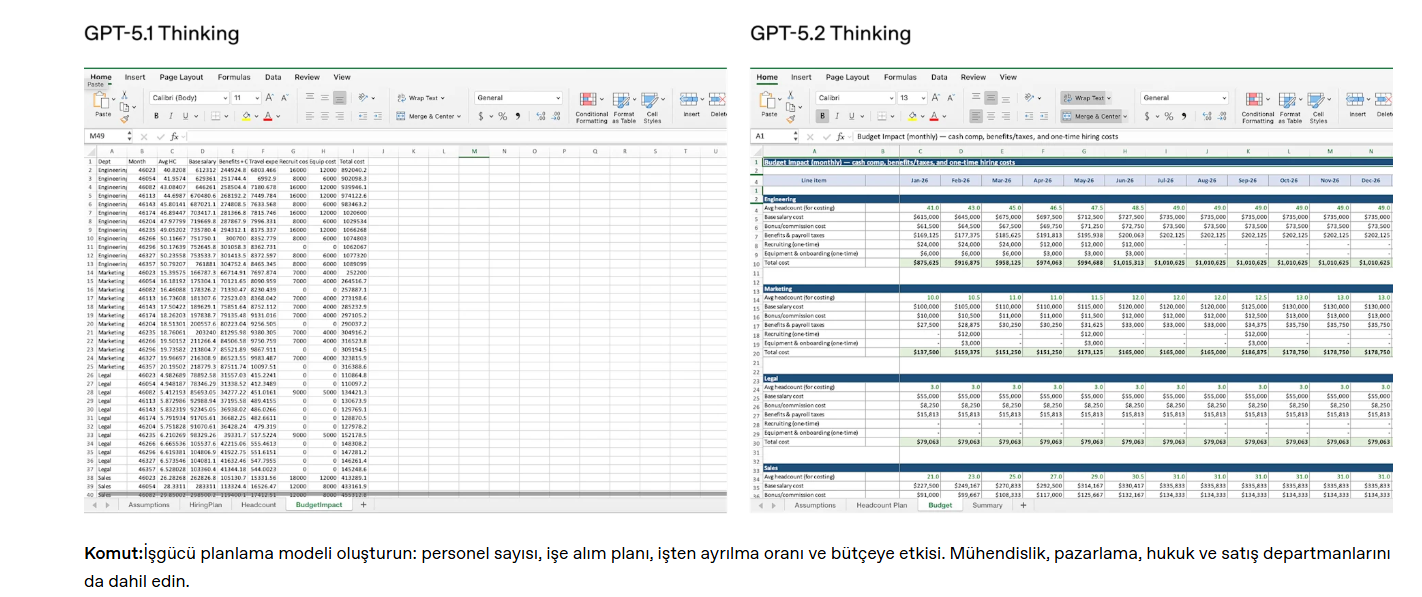Click the Paste clipboard icon in GPT-5.2 Thinking spreadsheet
1422x597 pixels.
point(768,100)
